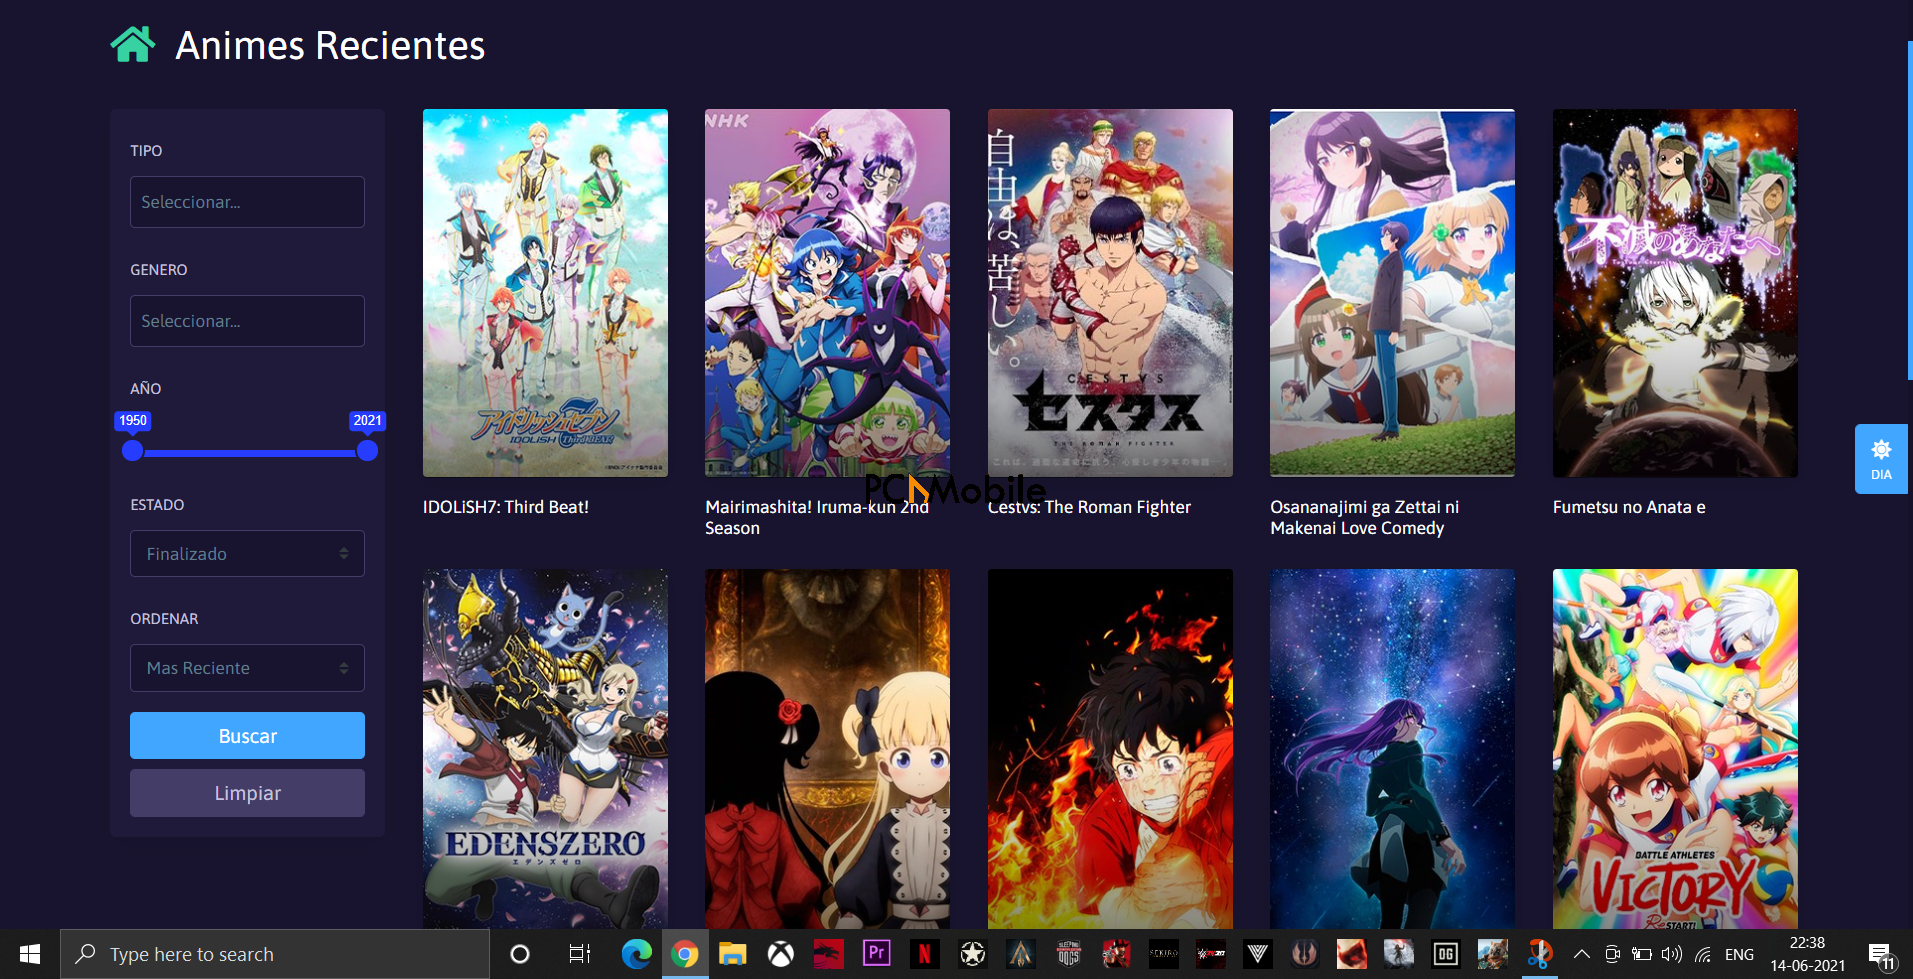Open the TIPO Seleccionar dropdown

point(247,202)
